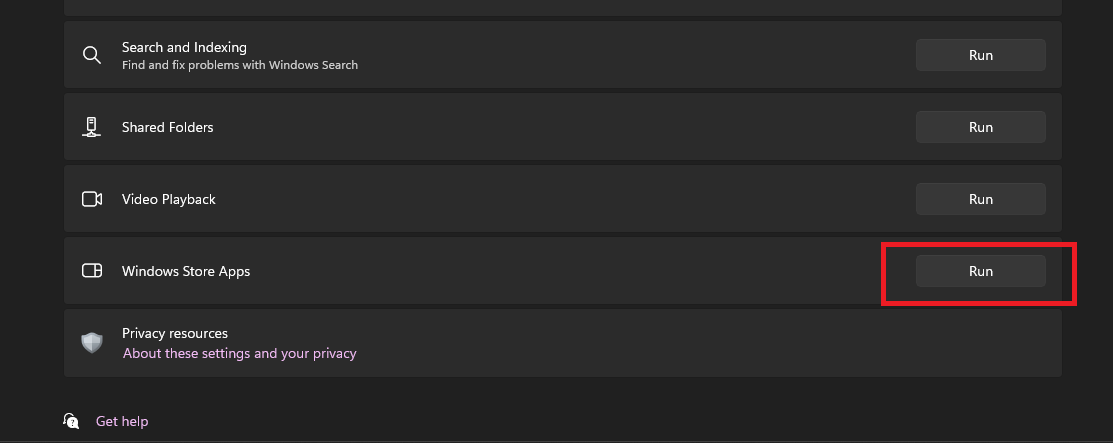Click the Privacy resources heading
The image size is (1113, 443).
tap(174, 333)
